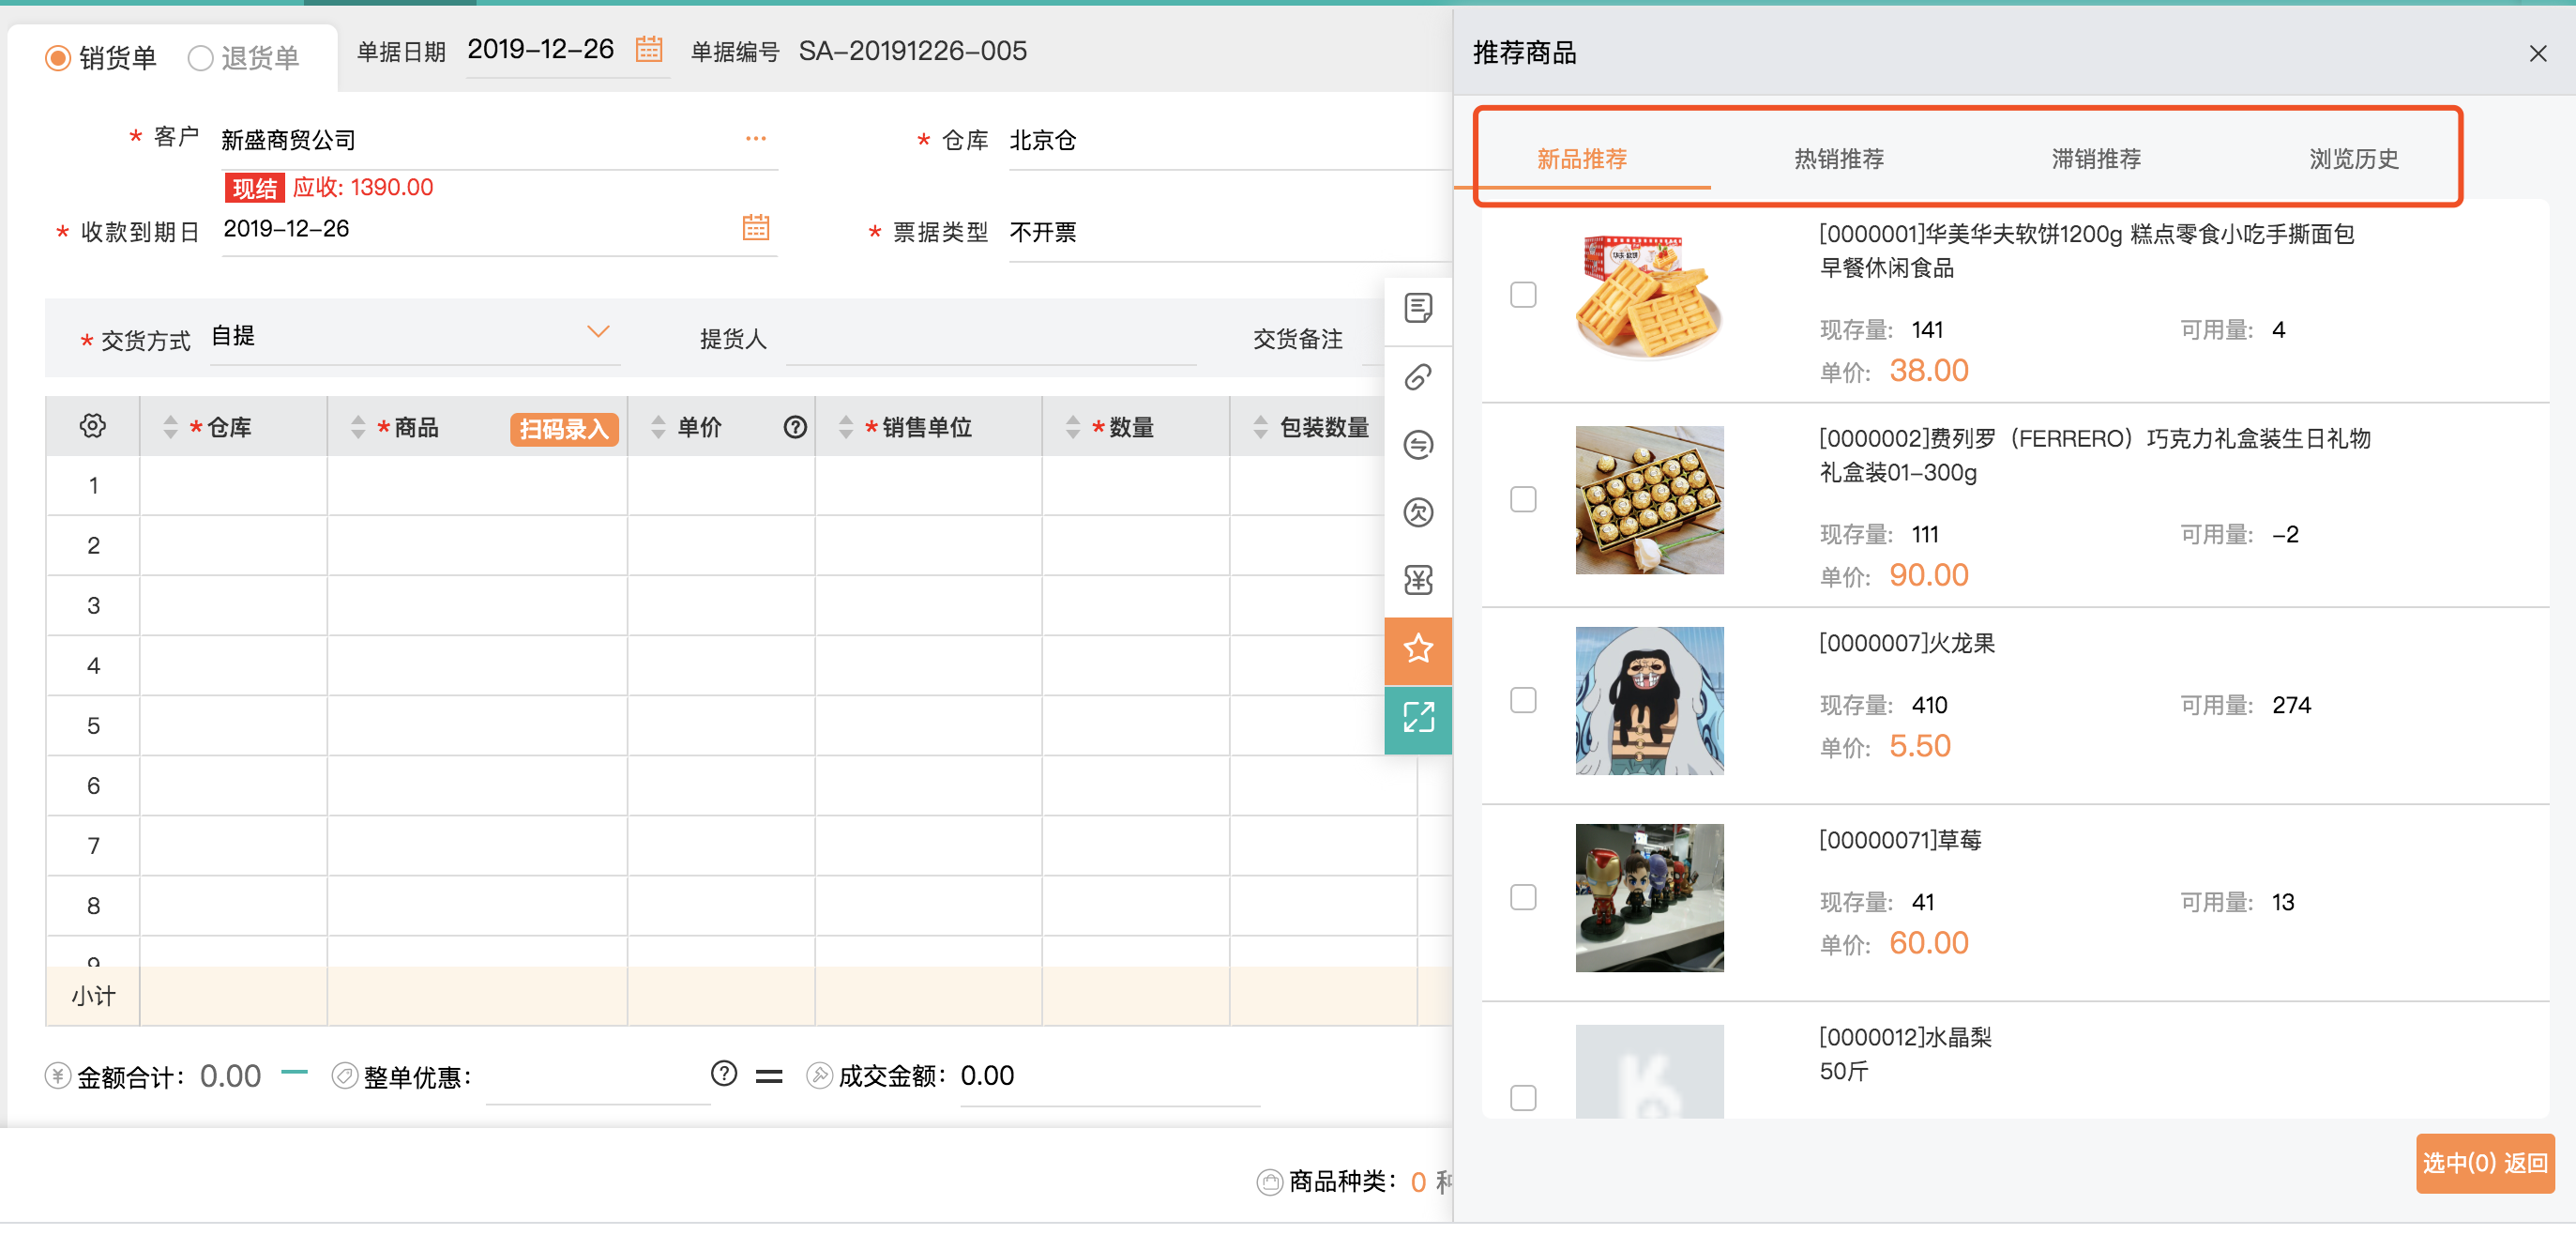Click the history/clock icon on sidebar

pos(1417,446)
